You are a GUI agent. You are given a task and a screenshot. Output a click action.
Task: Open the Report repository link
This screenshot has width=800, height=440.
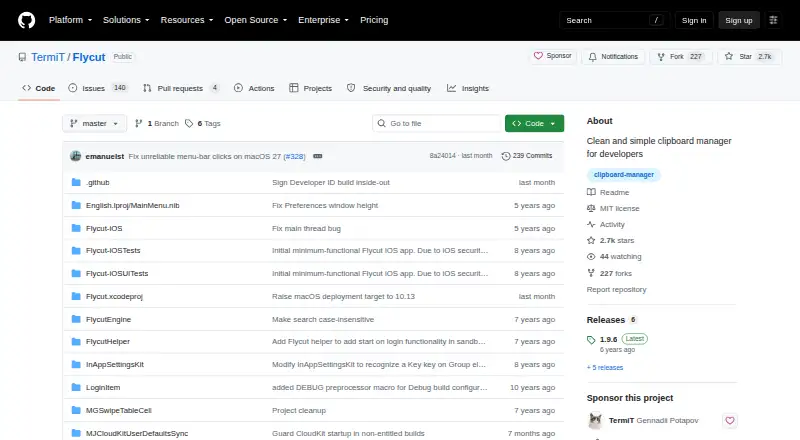616,289
